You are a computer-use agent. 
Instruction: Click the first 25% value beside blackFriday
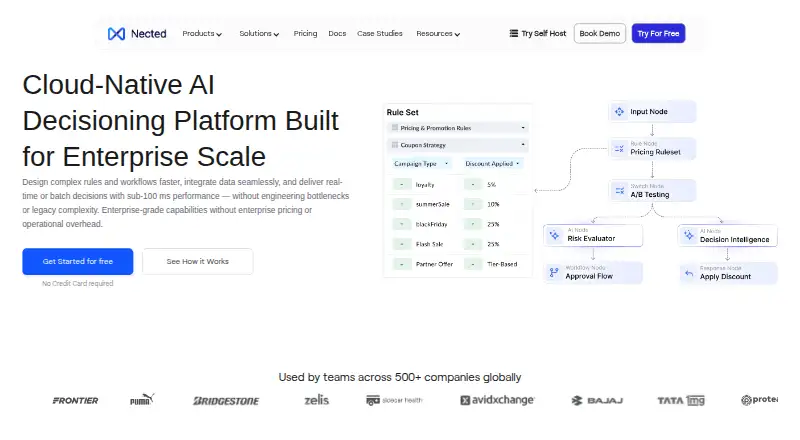coord(493,224)
